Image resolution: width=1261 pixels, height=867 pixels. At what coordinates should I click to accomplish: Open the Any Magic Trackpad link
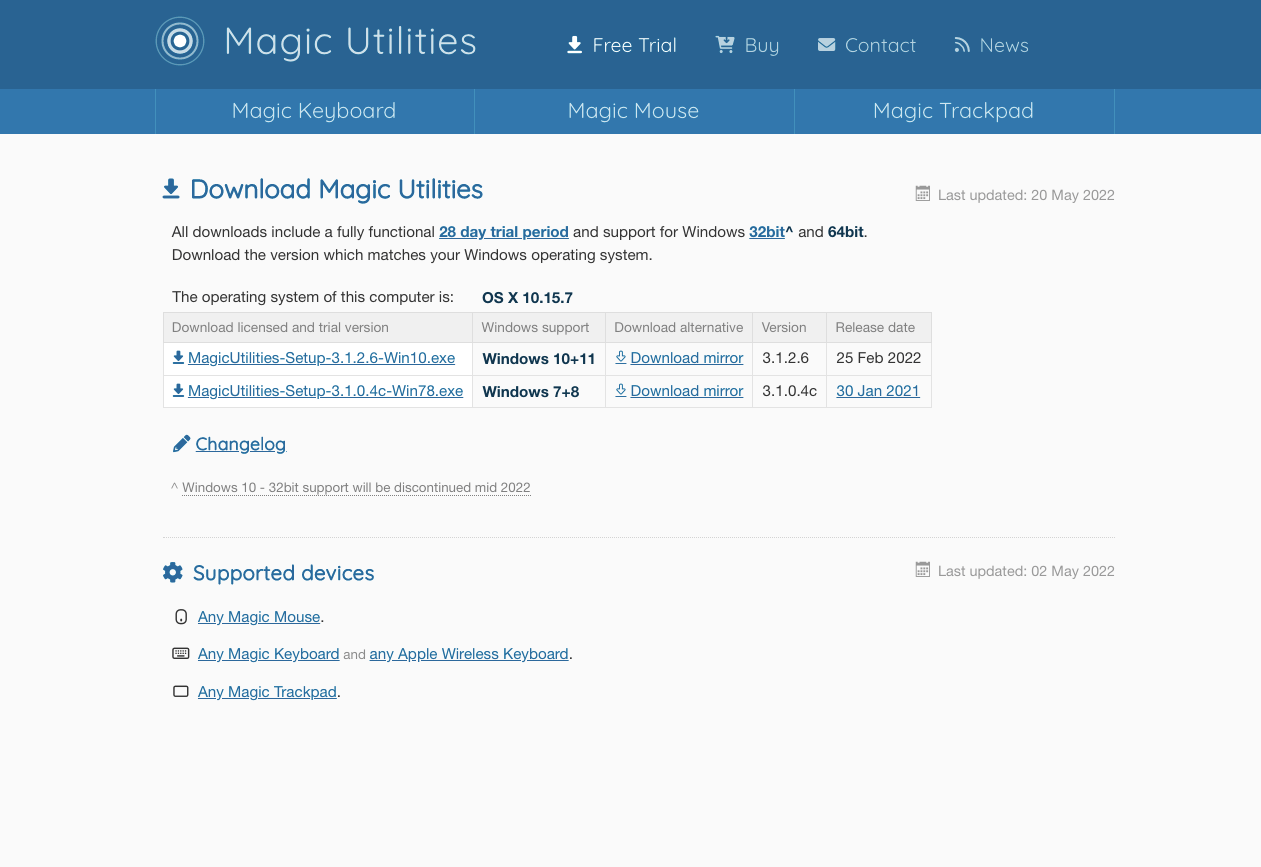tap(267, 692)
